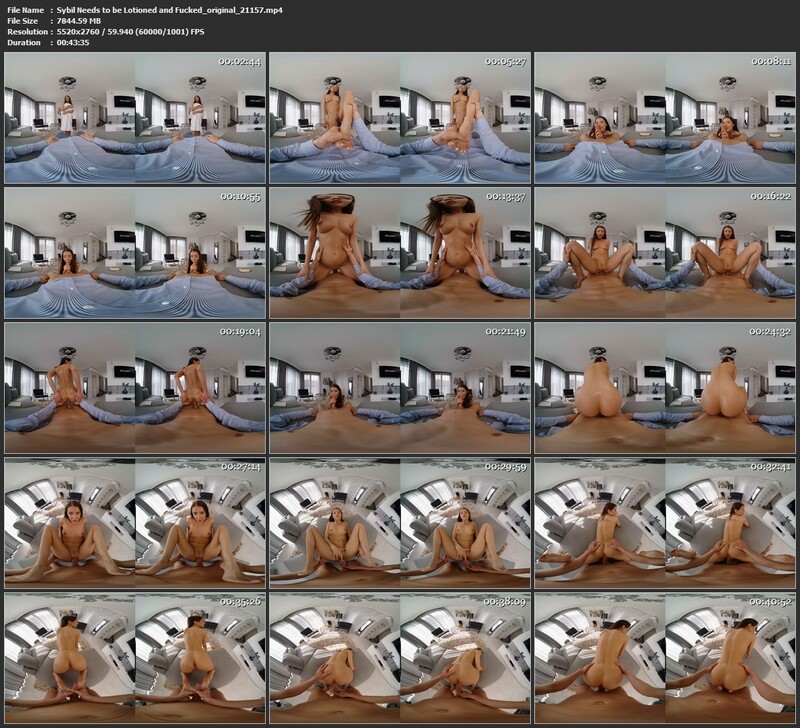The image size is (800, 728).
Task: Select the frame labeled 00:38:09
Action: [399, 656]
